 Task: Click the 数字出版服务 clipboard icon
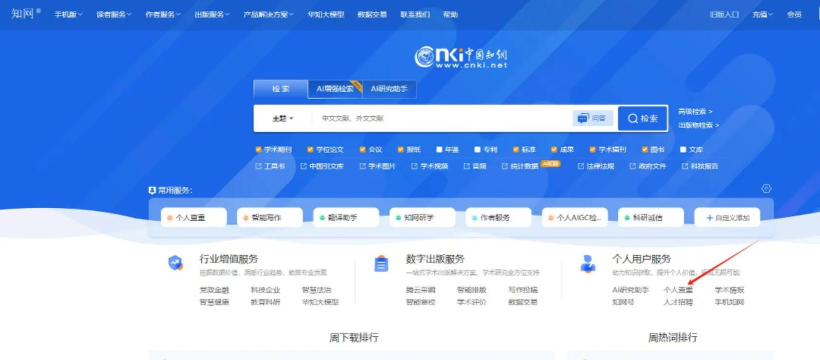pyautogui.click(x=381, y=264)
